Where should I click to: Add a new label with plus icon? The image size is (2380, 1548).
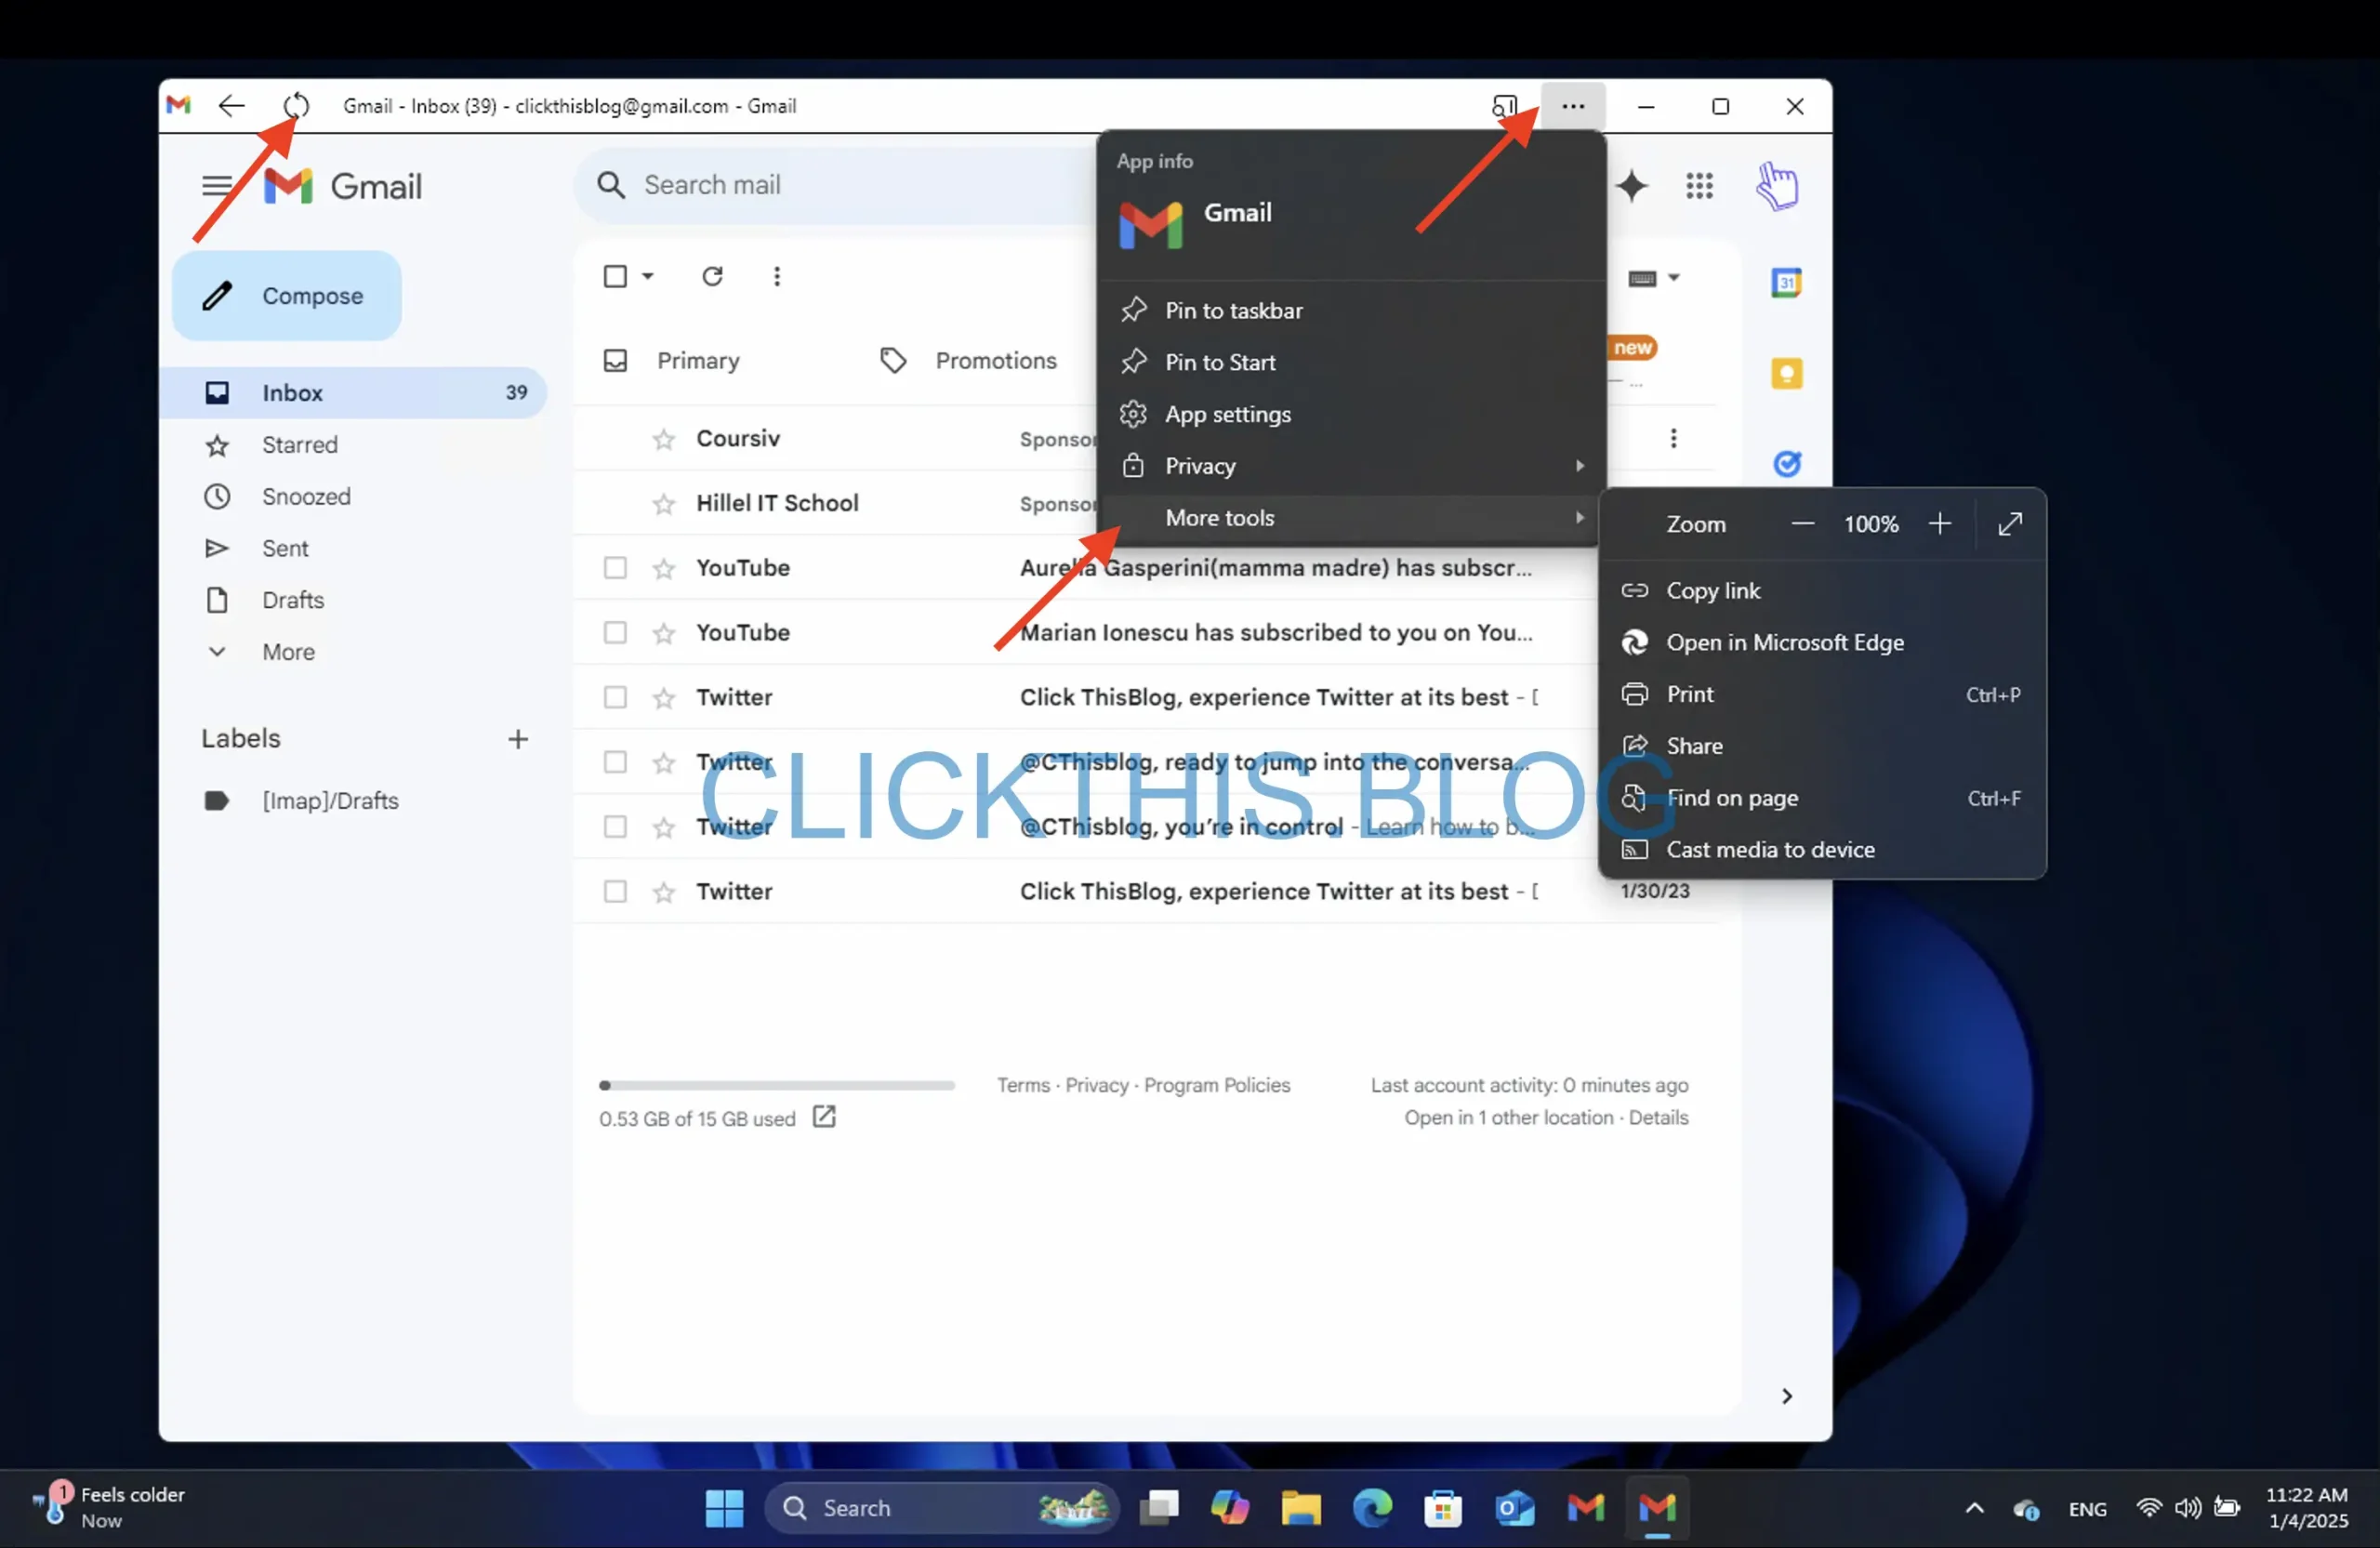[518, 739]
